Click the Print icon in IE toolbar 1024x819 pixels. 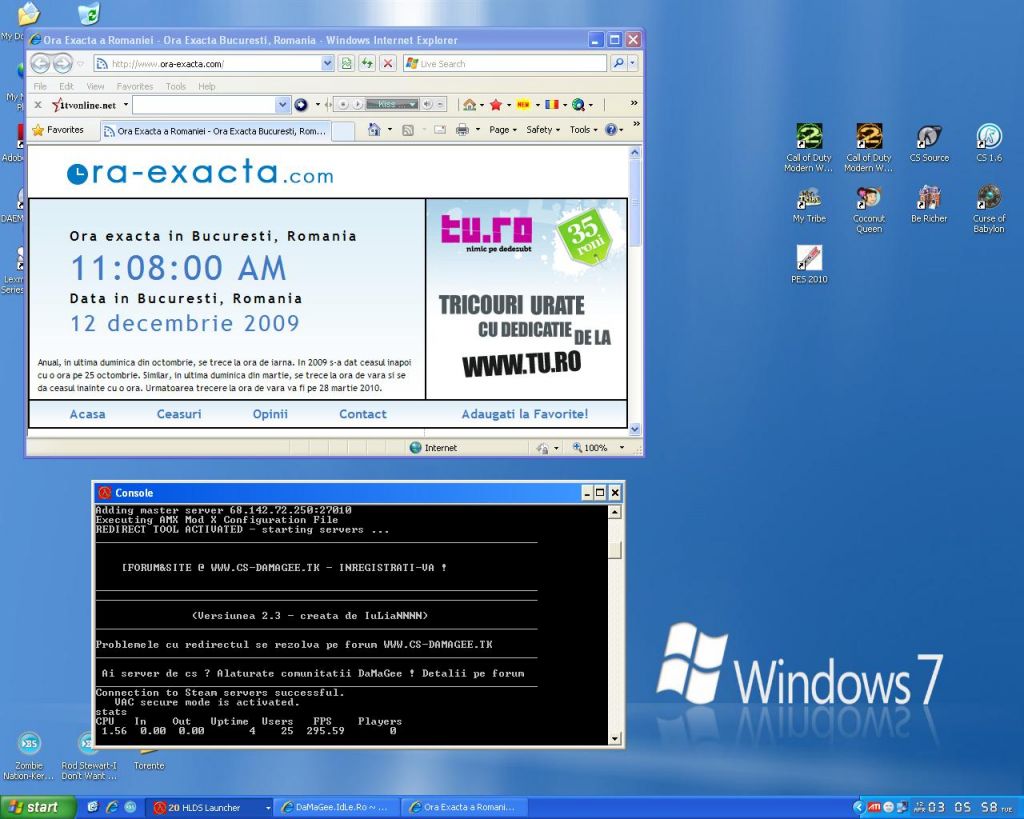462,130
